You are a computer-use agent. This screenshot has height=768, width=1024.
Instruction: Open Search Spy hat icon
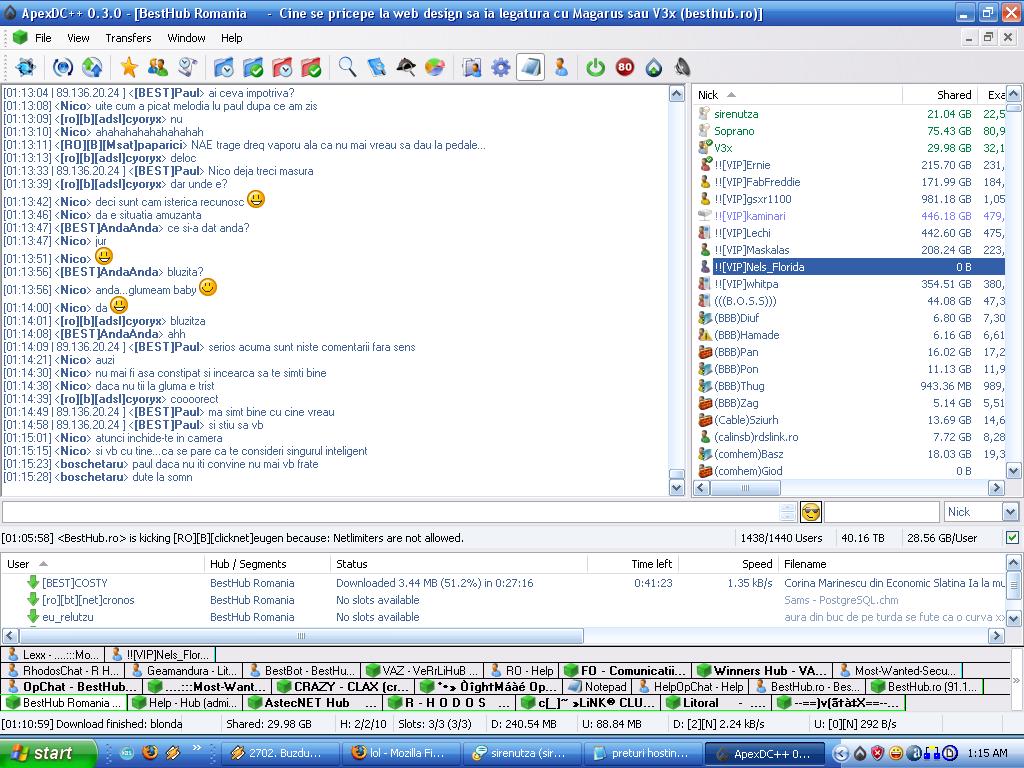[x=406, y=67]
